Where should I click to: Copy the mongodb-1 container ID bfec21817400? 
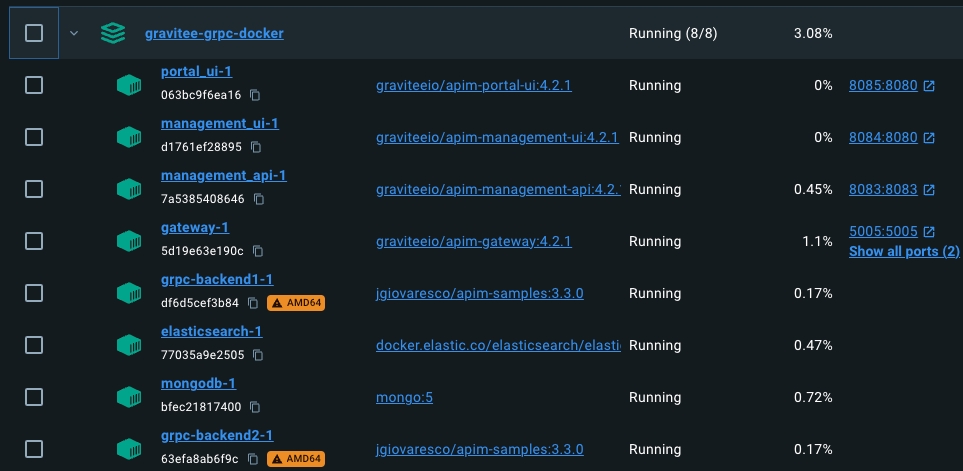pyautogui.click(x=255, y=407)
